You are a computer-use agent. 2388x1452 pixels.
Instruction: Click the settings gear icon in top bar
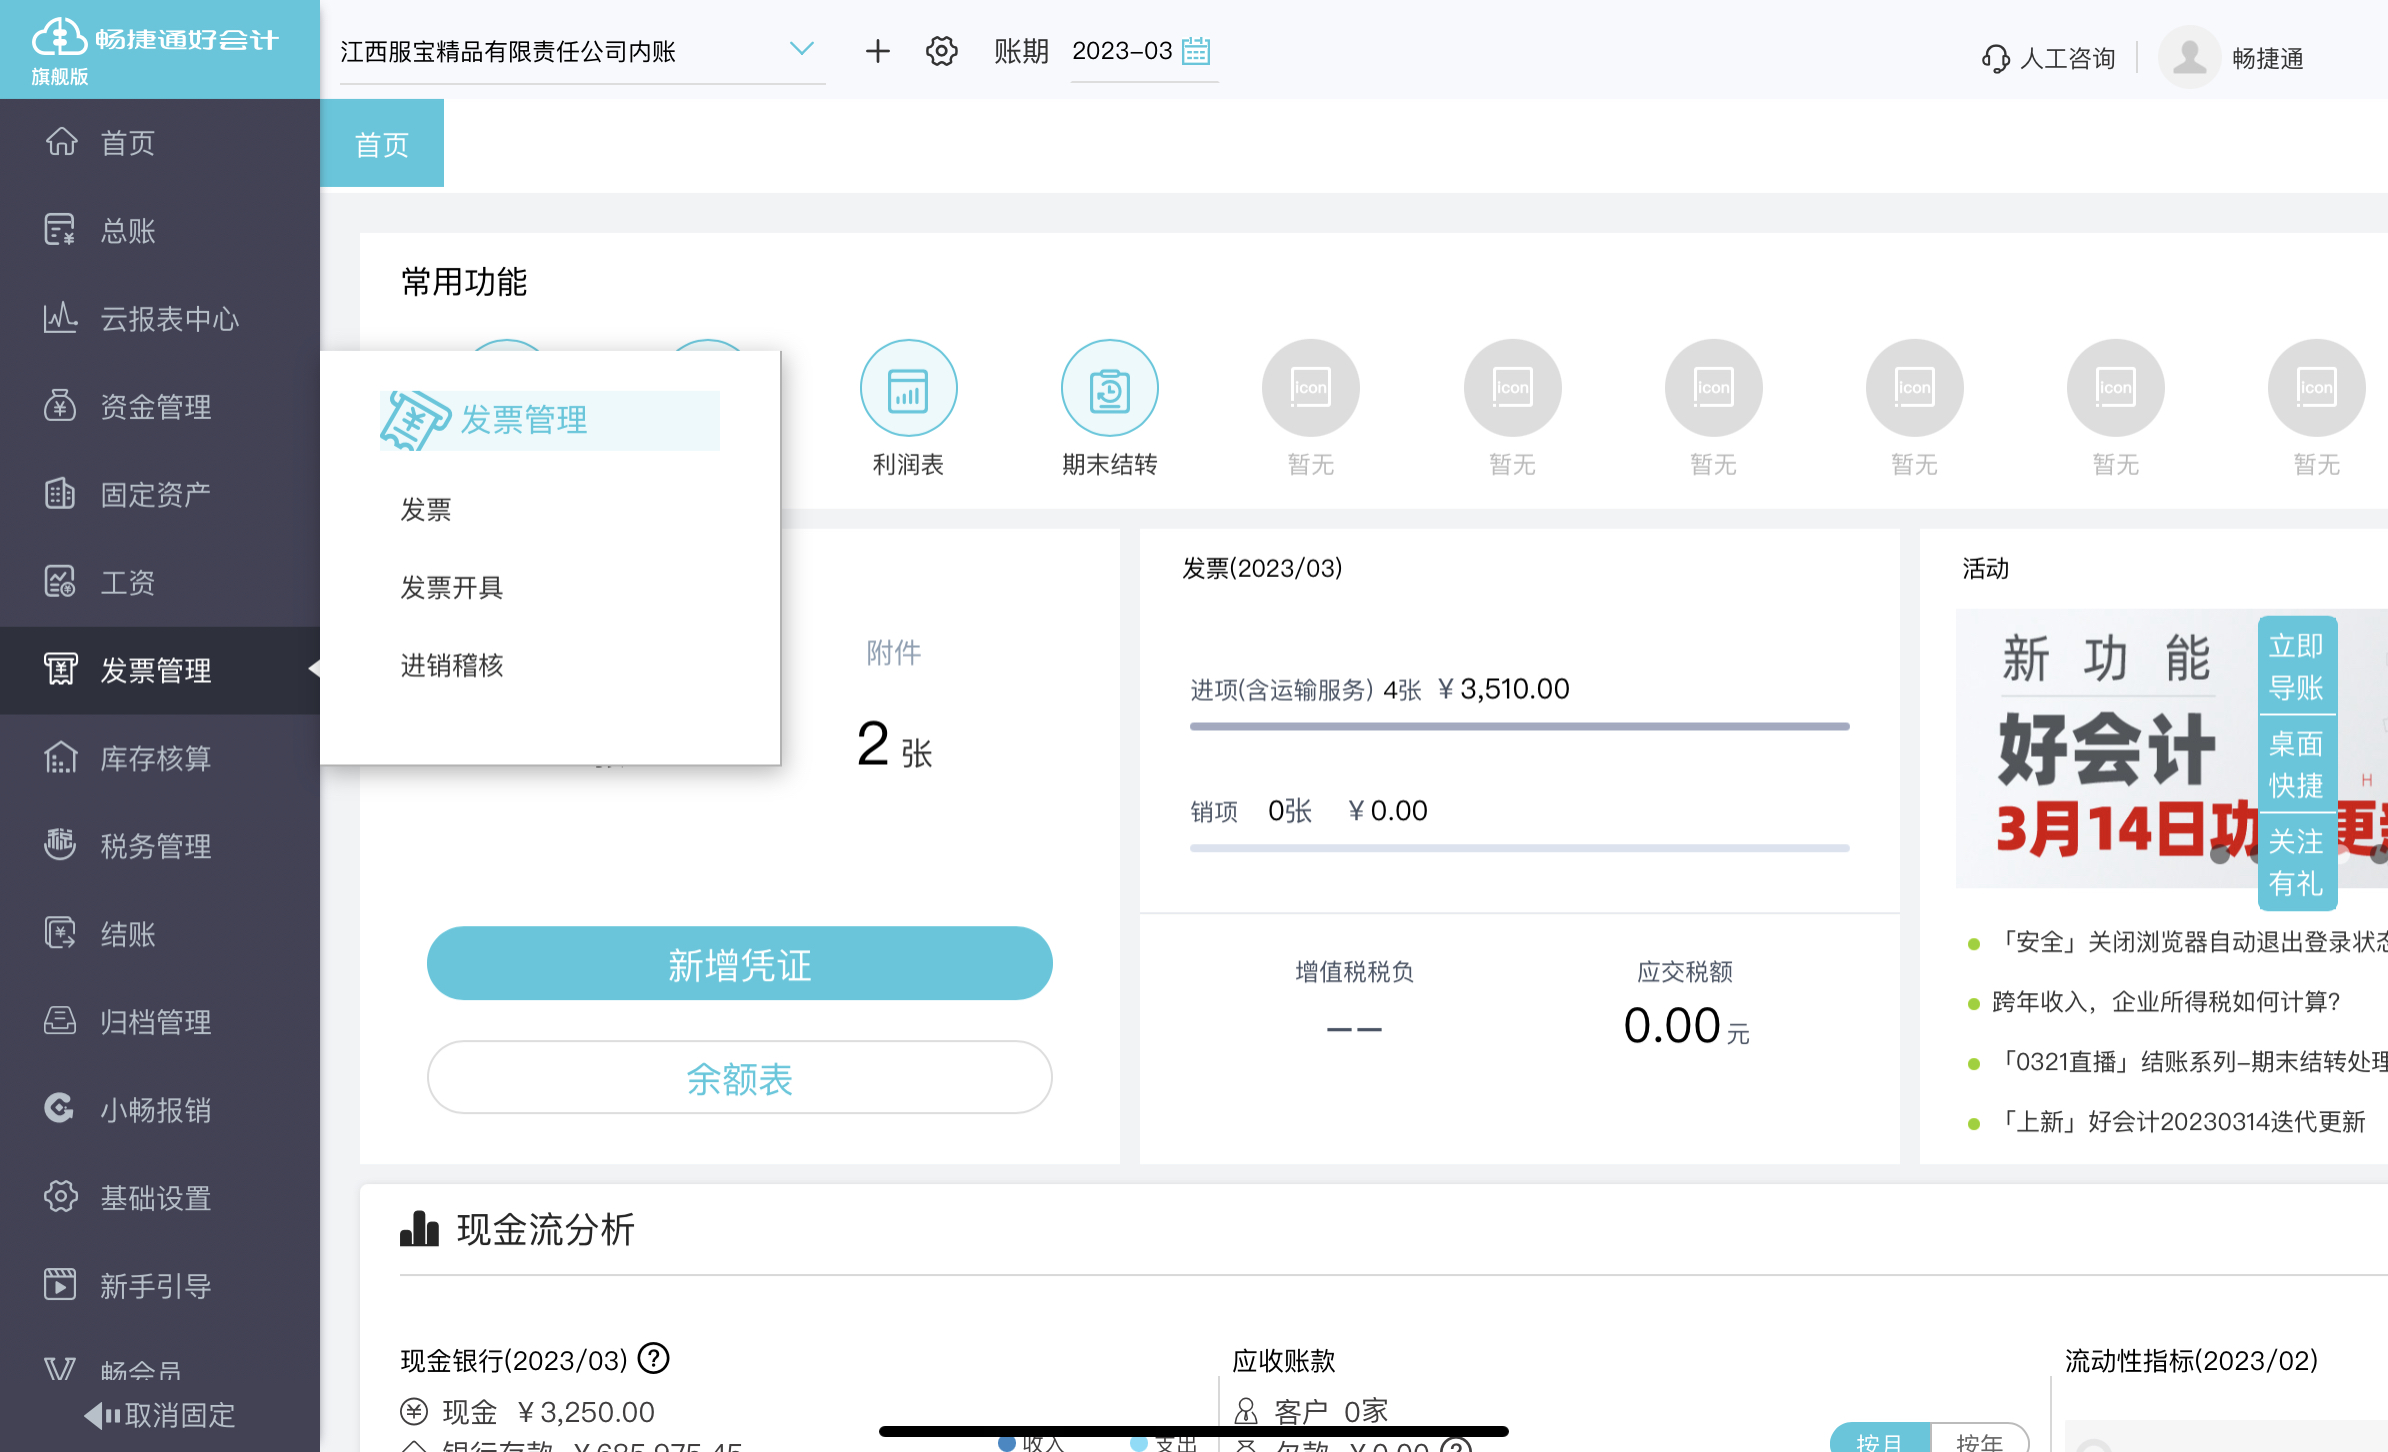(942, 51)
